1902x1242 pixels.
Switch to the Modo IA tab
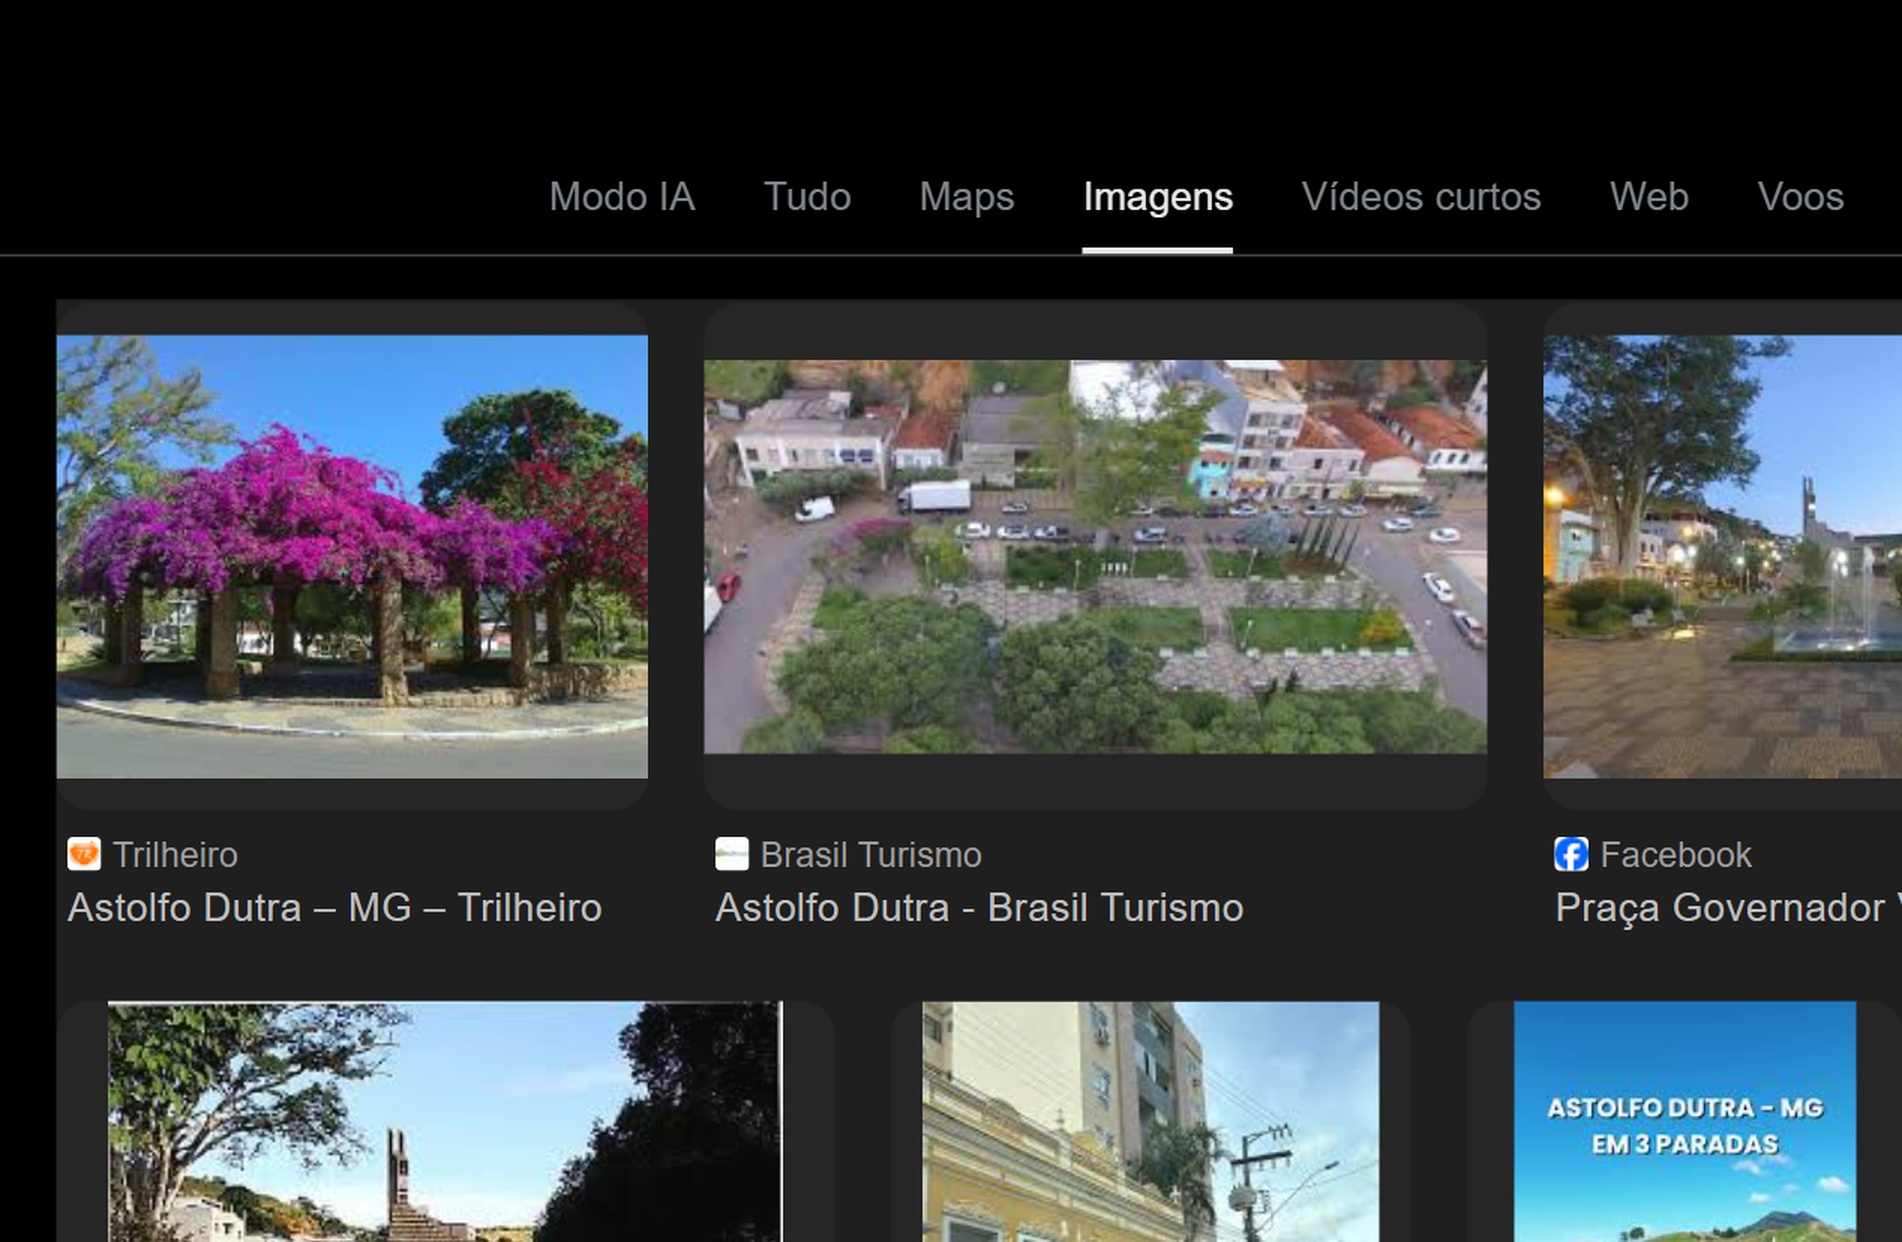click(x=621, y=197)
